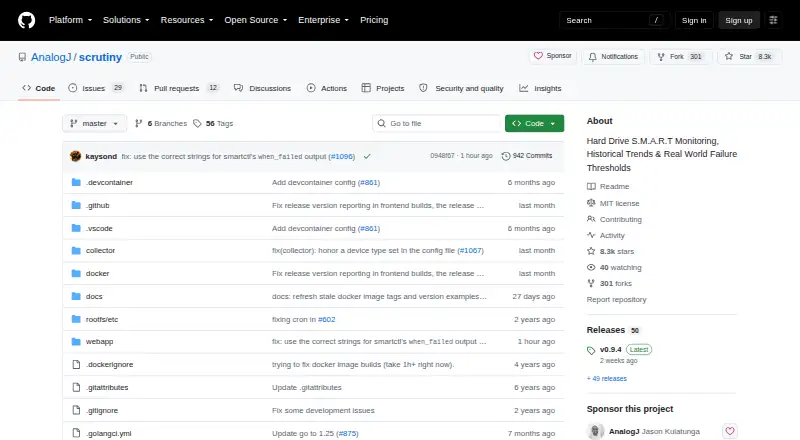800x440 pixels.
Task: Open the Security and quality tab
Action: (x=461, y=88)
